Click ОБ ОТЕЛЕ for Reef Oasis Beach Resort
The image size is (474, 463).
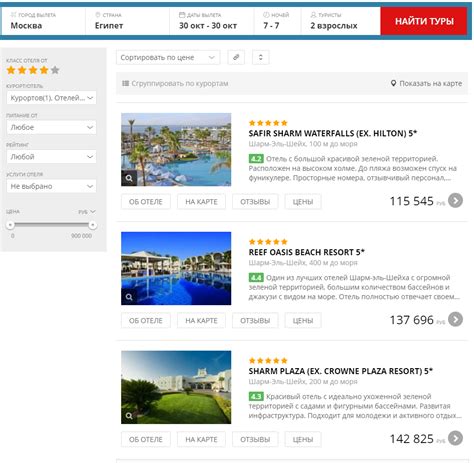pos(146,321)
